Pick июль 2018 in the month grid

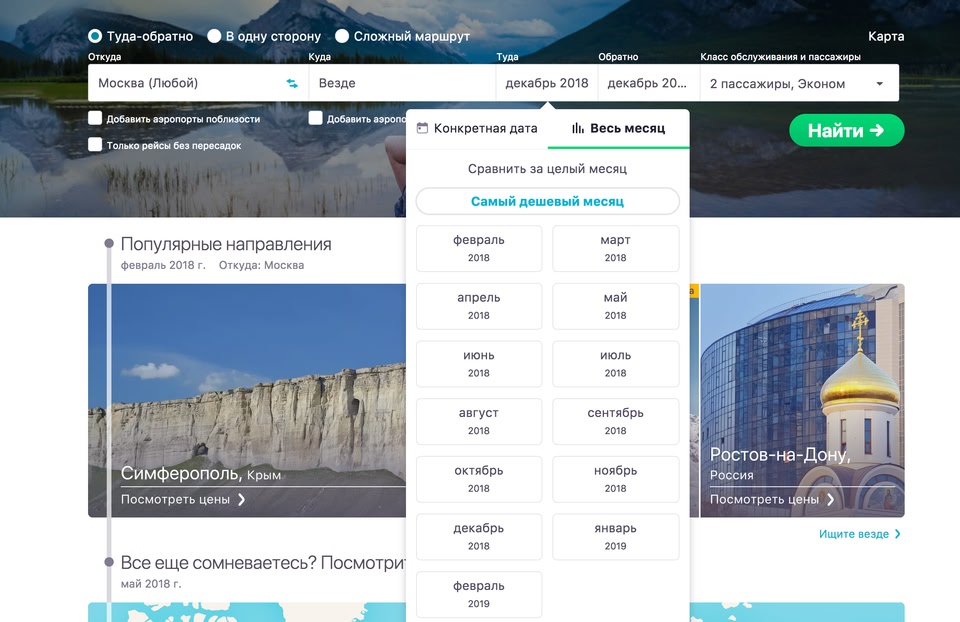(x=615, y=363)
